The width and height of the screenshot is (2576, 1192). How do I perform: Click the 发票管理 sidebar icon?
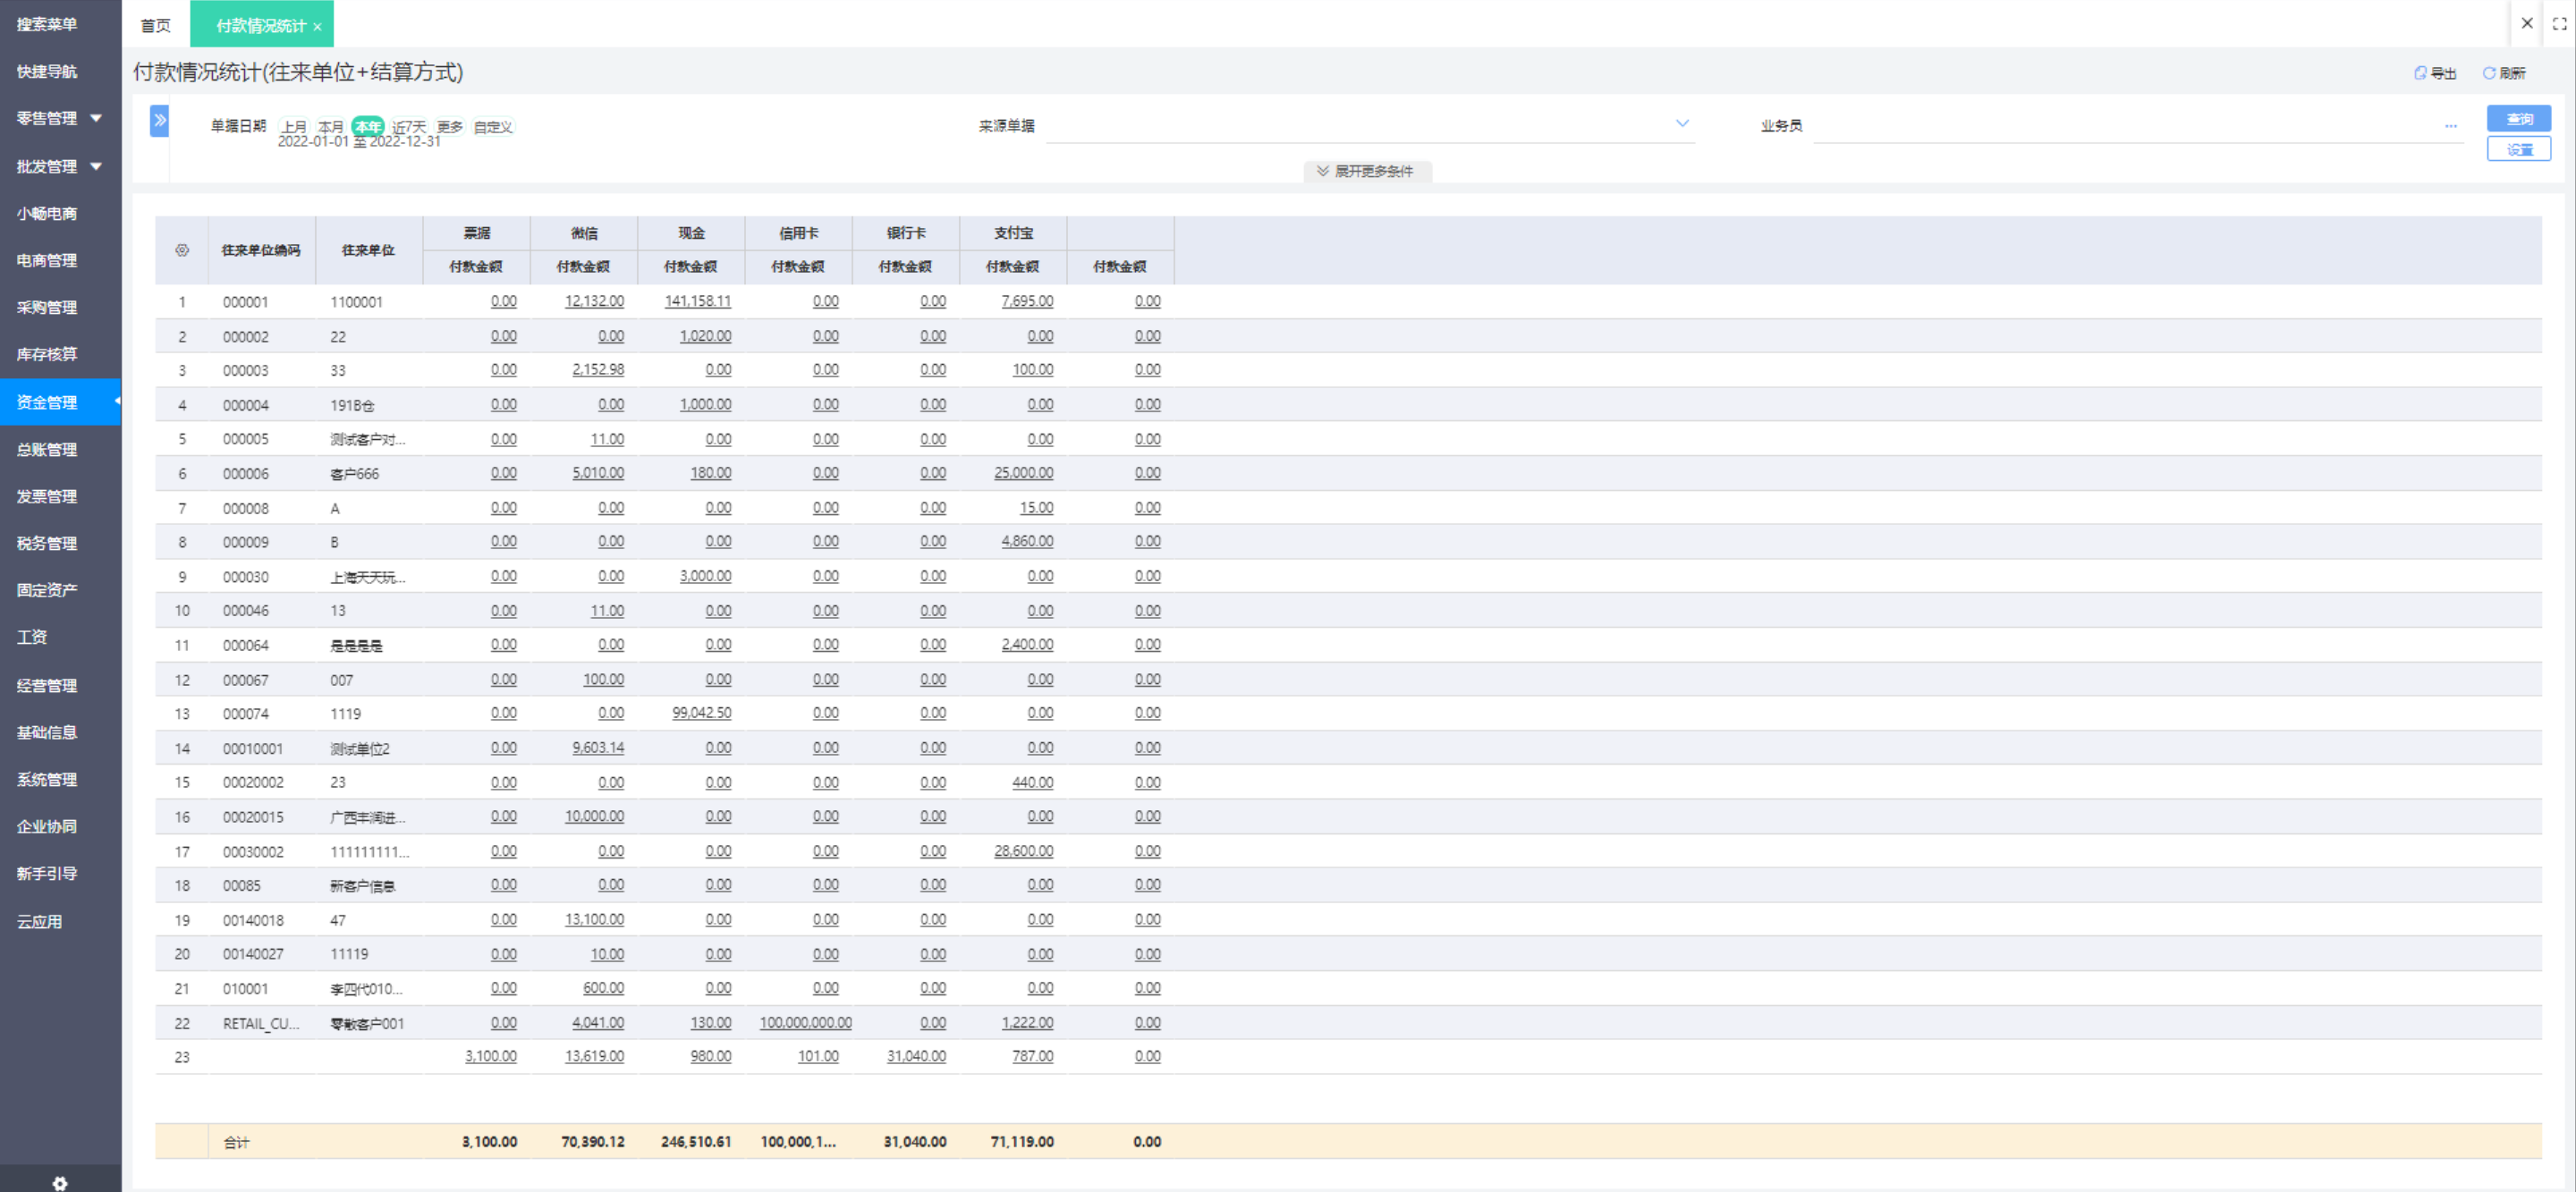coord(45,495)
